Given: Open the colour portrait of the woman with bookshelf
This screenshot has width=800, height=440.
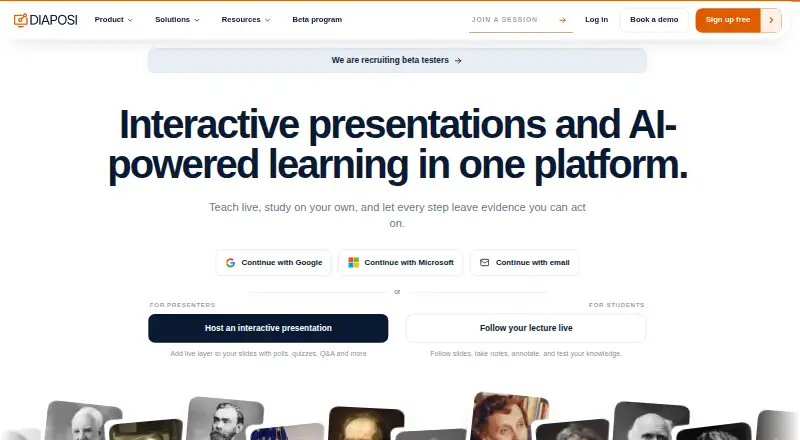Looking at the screenshot, I should [x=507, y=416].
